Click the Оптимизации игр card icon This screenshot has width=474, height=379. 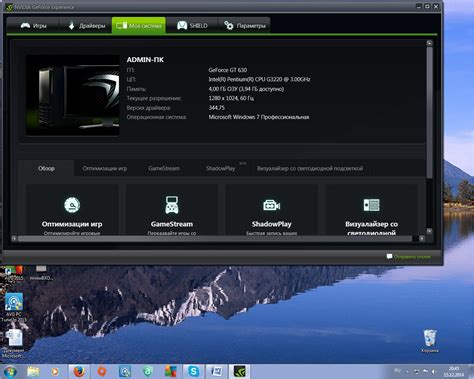pos(72,205)
